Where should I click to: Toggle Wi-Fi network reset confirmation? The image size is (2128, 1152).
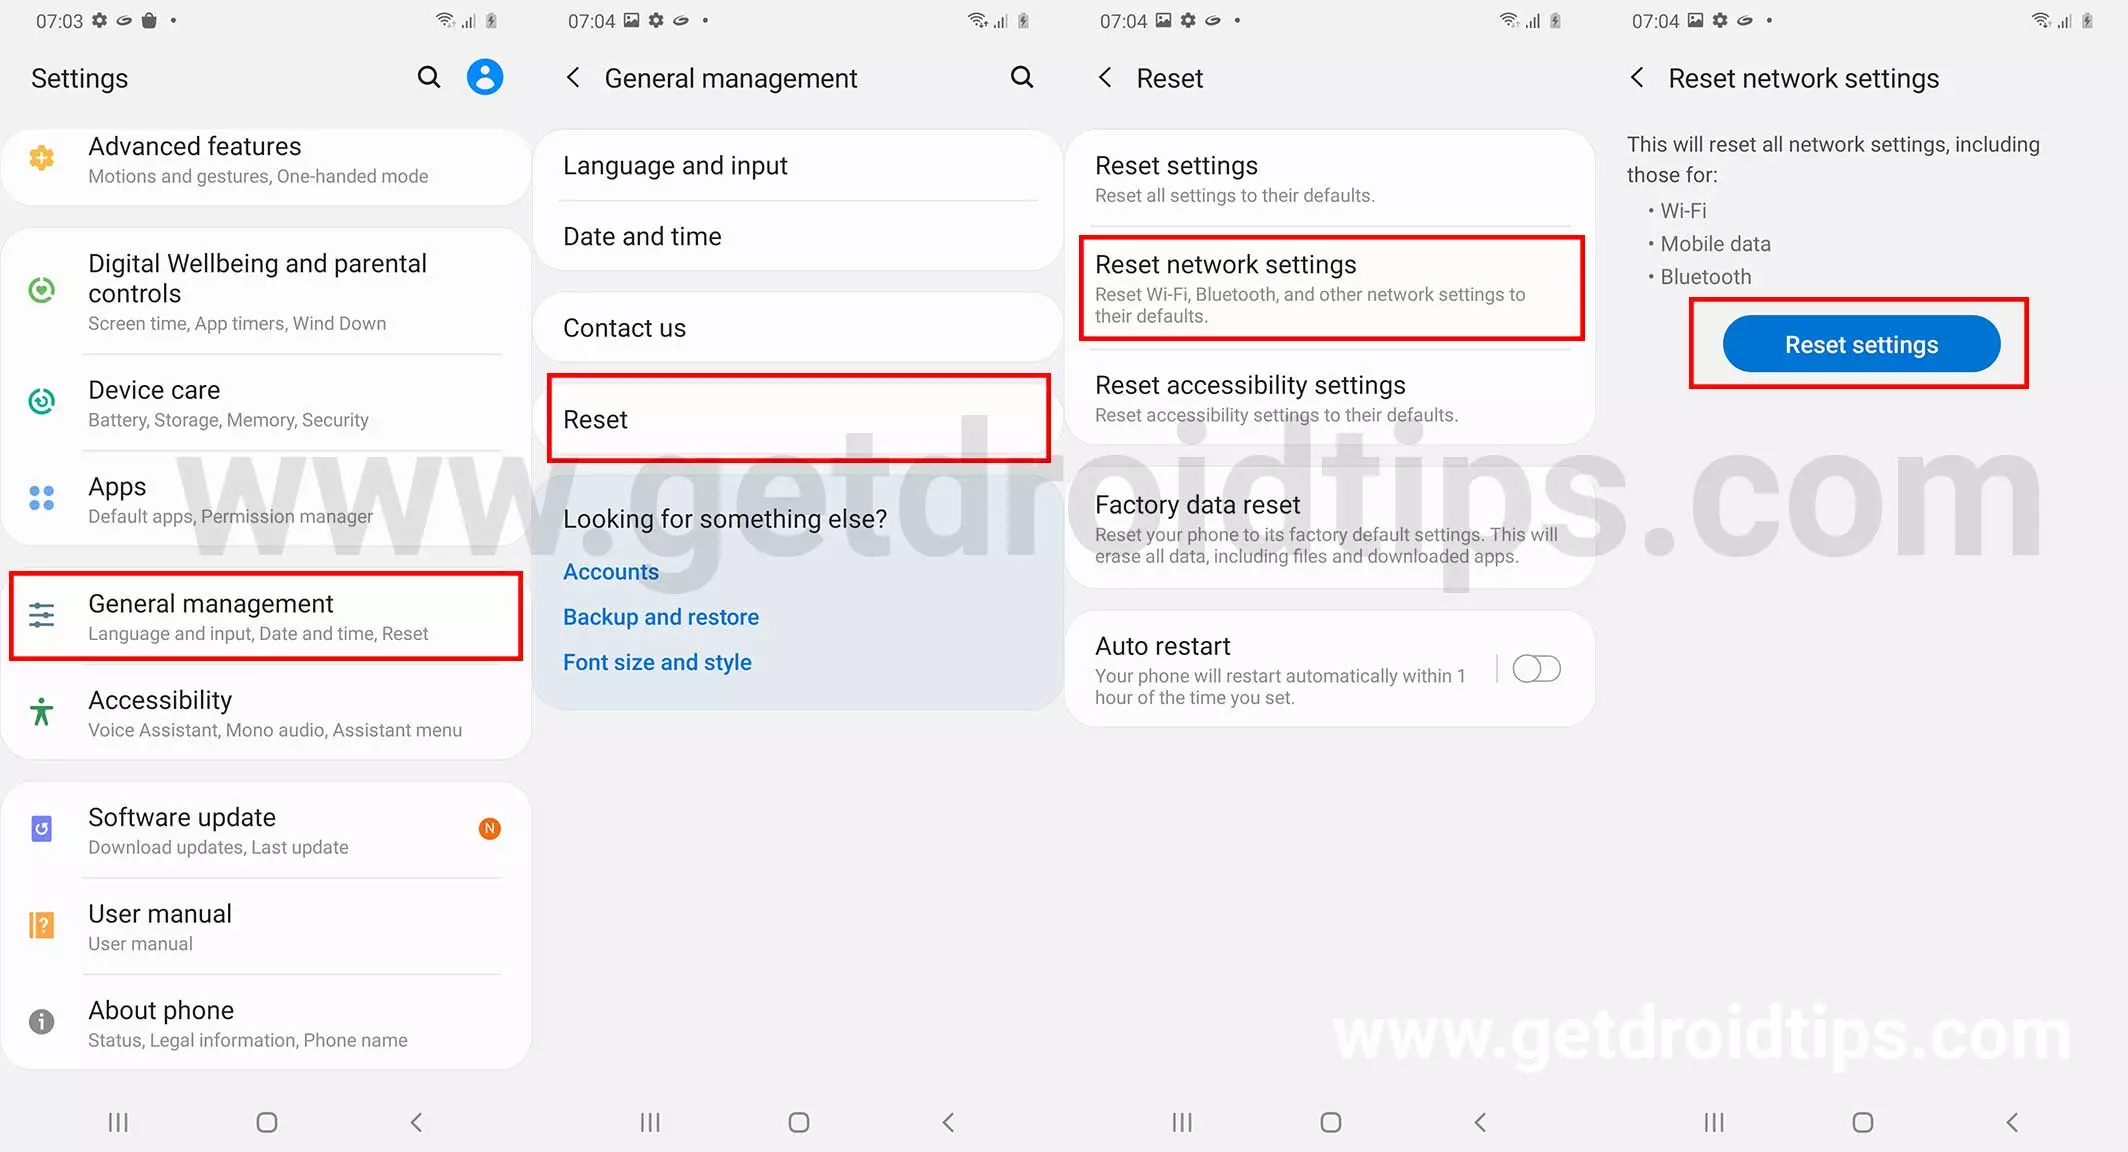coord(1860,345)
